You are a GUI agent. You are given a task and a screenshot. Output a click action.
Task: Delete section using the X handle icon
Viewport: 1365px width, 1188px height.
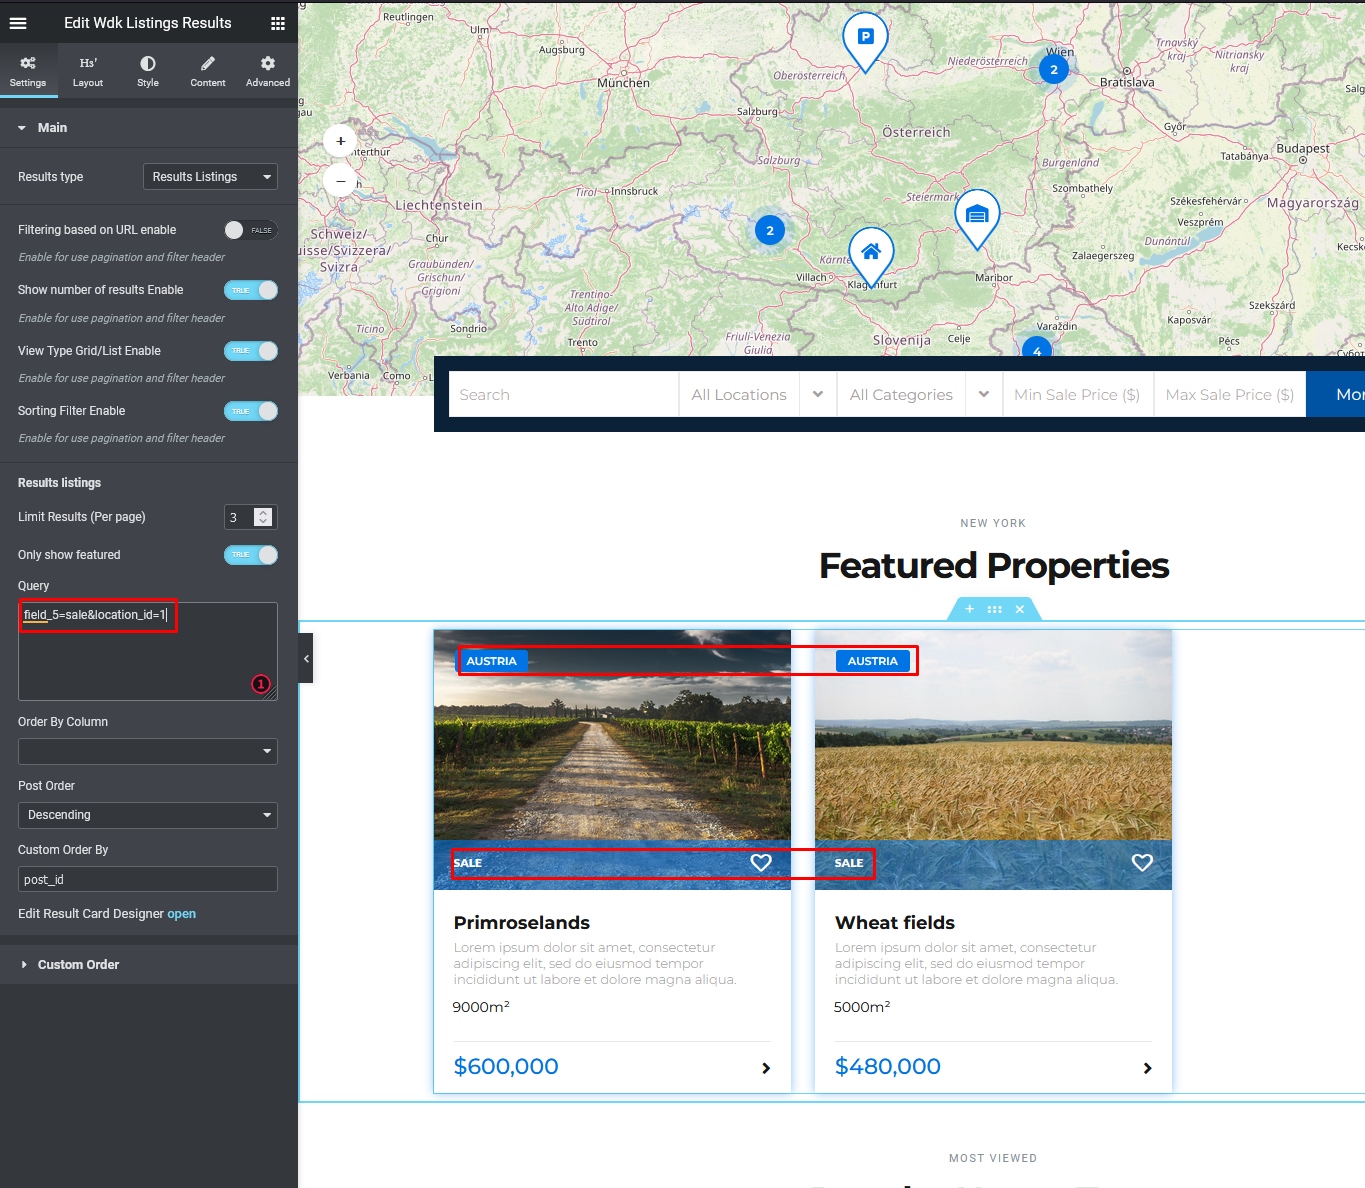point(1020,609)
